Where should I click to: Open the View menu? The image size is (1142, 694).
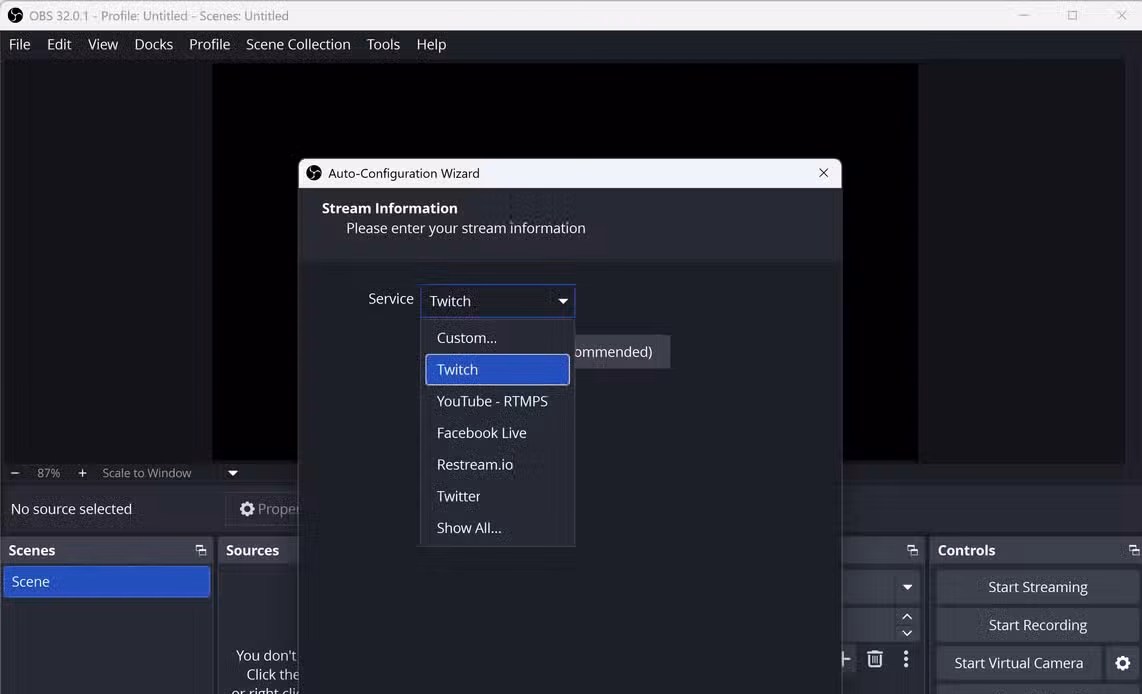click(103, 44)
